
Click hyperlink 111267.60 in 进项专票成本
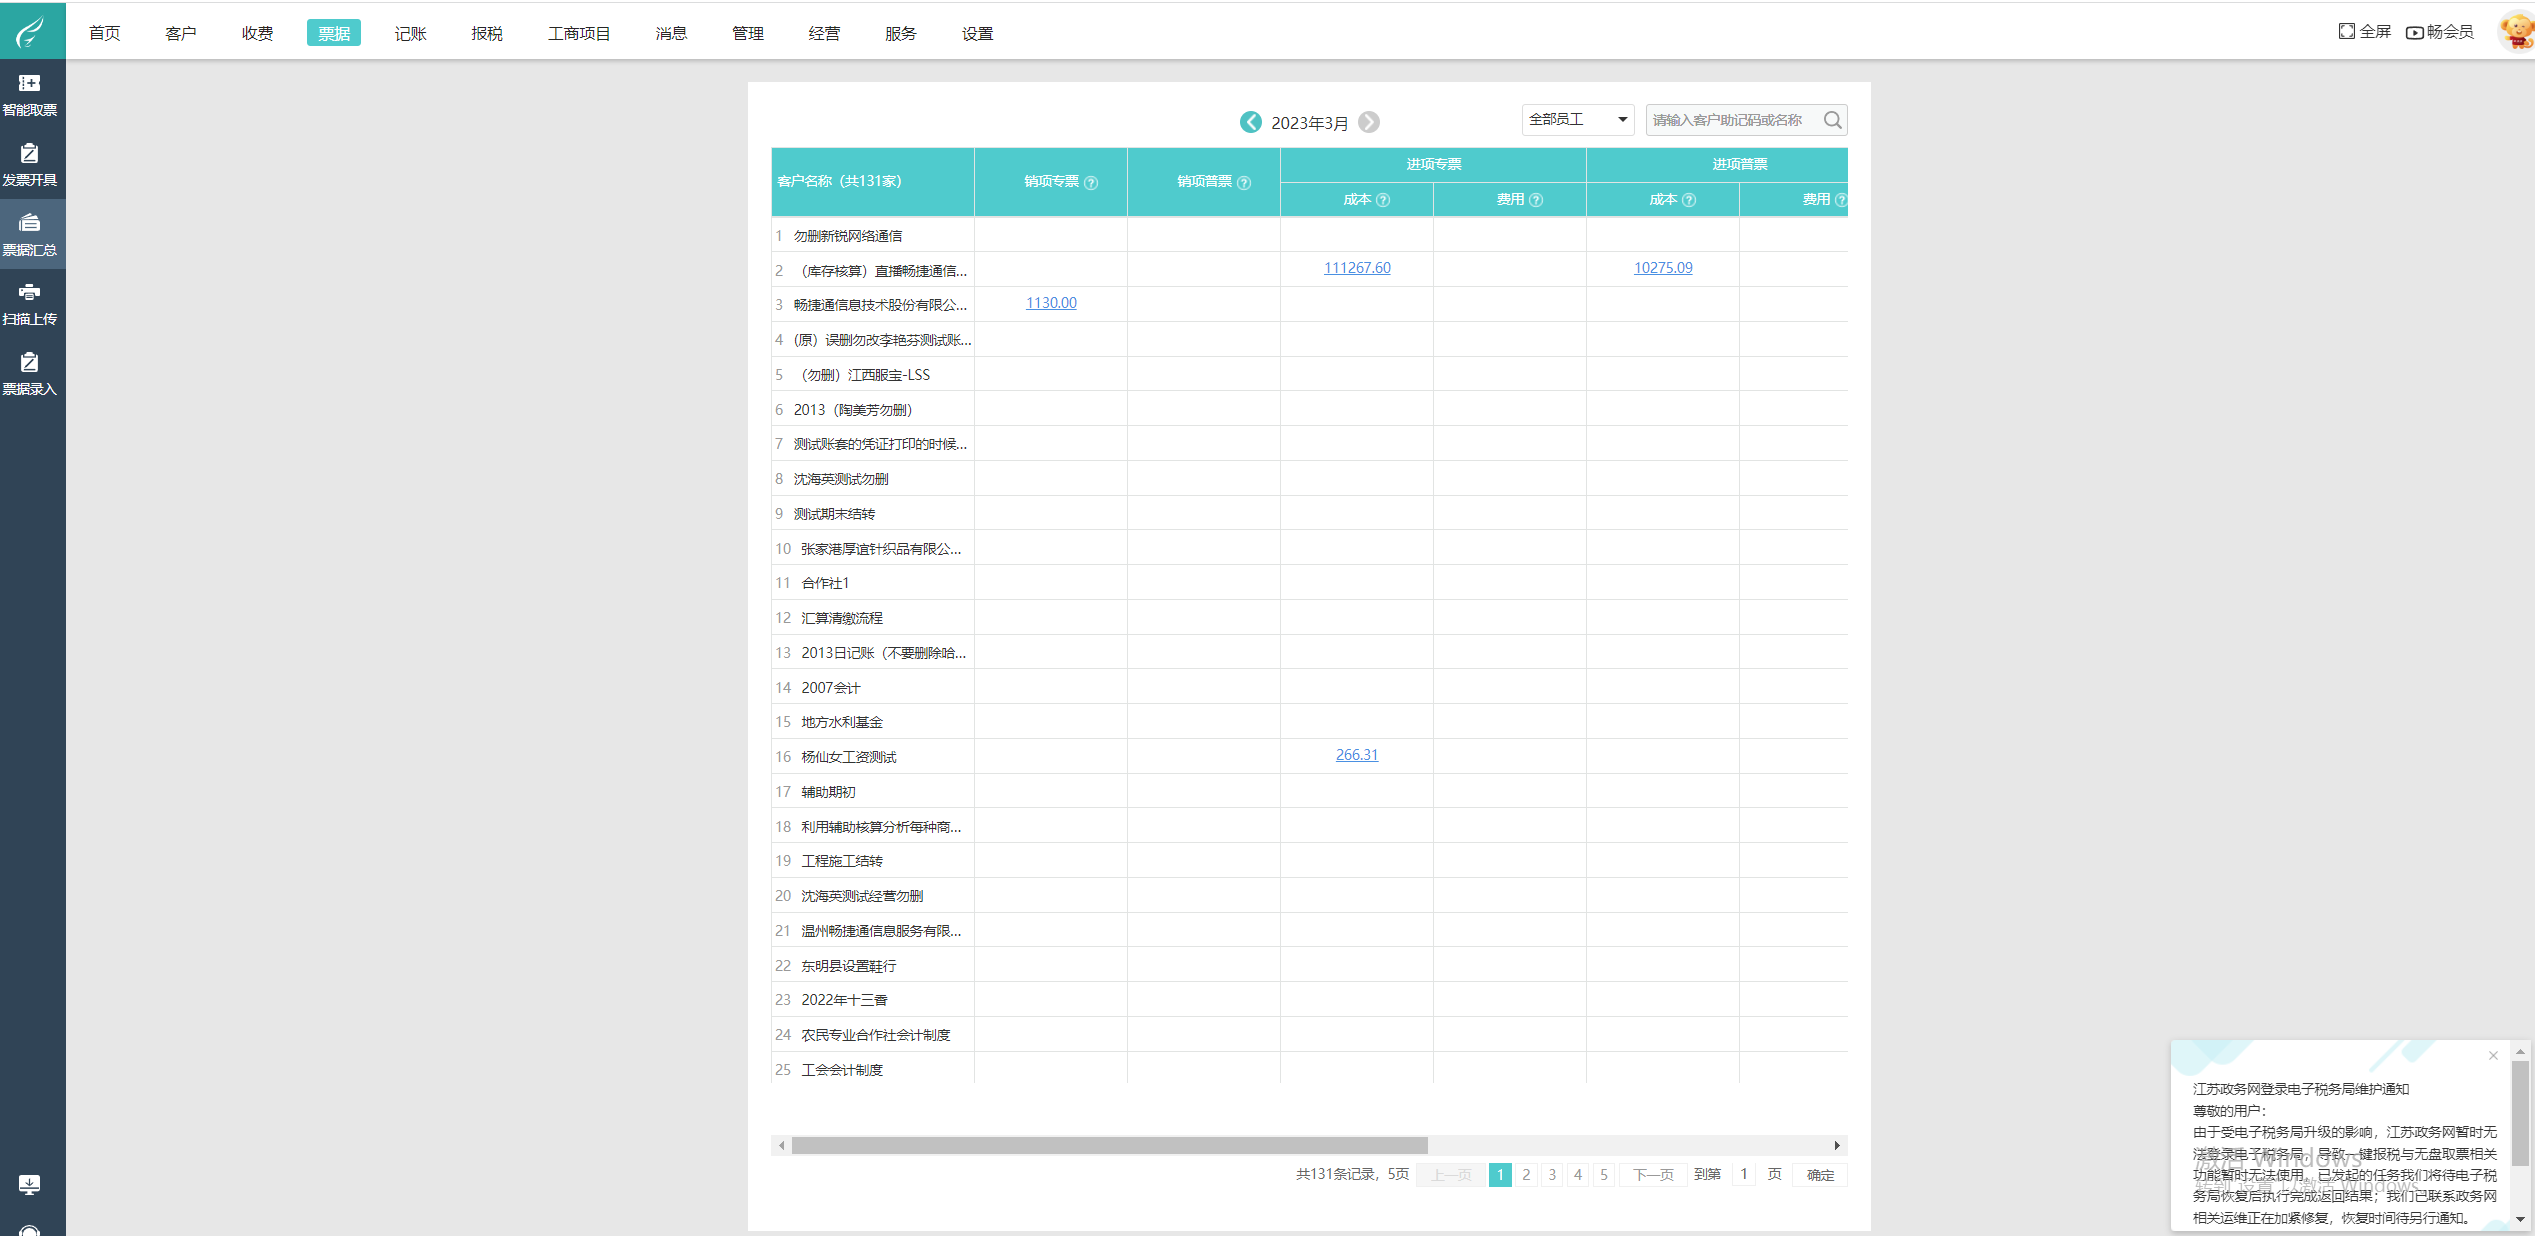tap(1356, 268)
